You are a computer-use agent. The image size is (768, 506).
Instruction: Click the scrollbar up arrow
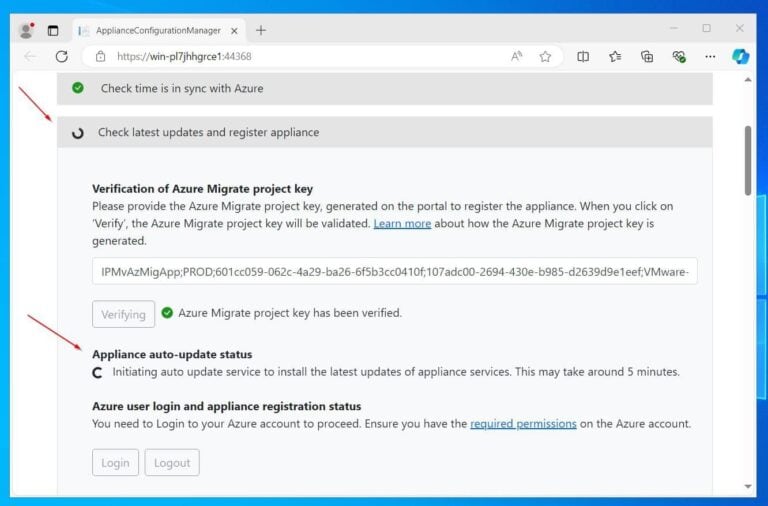click(748, 79)
